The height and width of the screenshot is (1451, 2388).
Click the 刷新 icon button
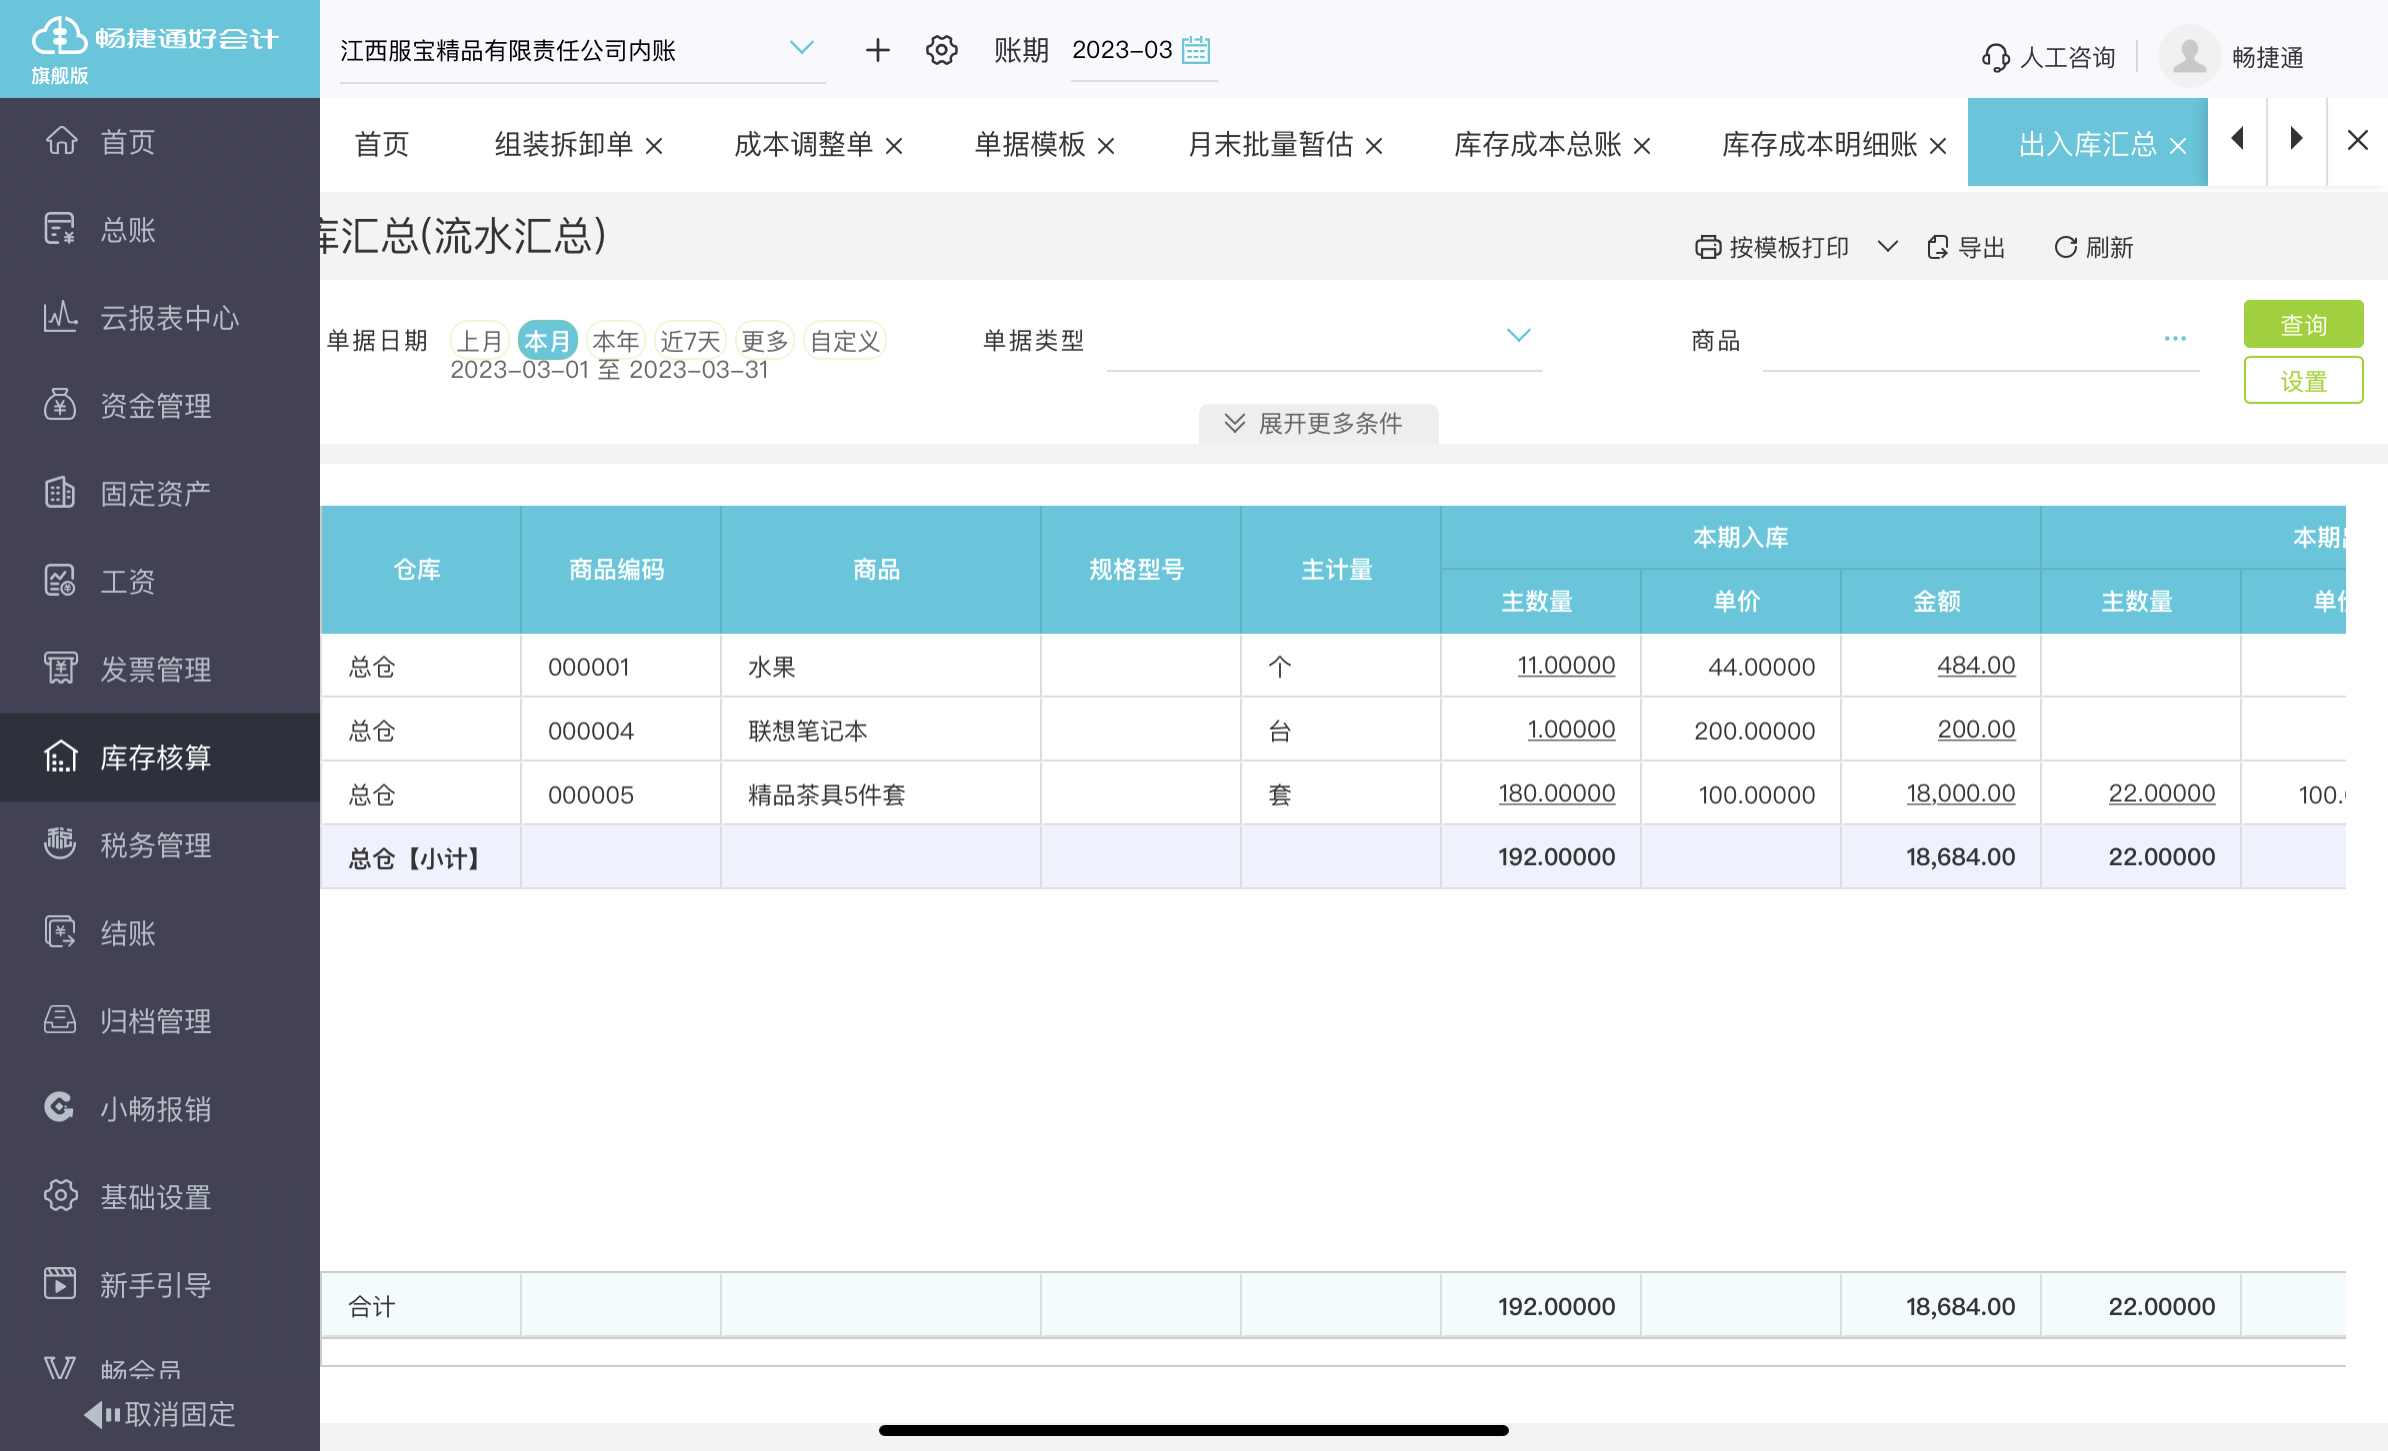2066,246
